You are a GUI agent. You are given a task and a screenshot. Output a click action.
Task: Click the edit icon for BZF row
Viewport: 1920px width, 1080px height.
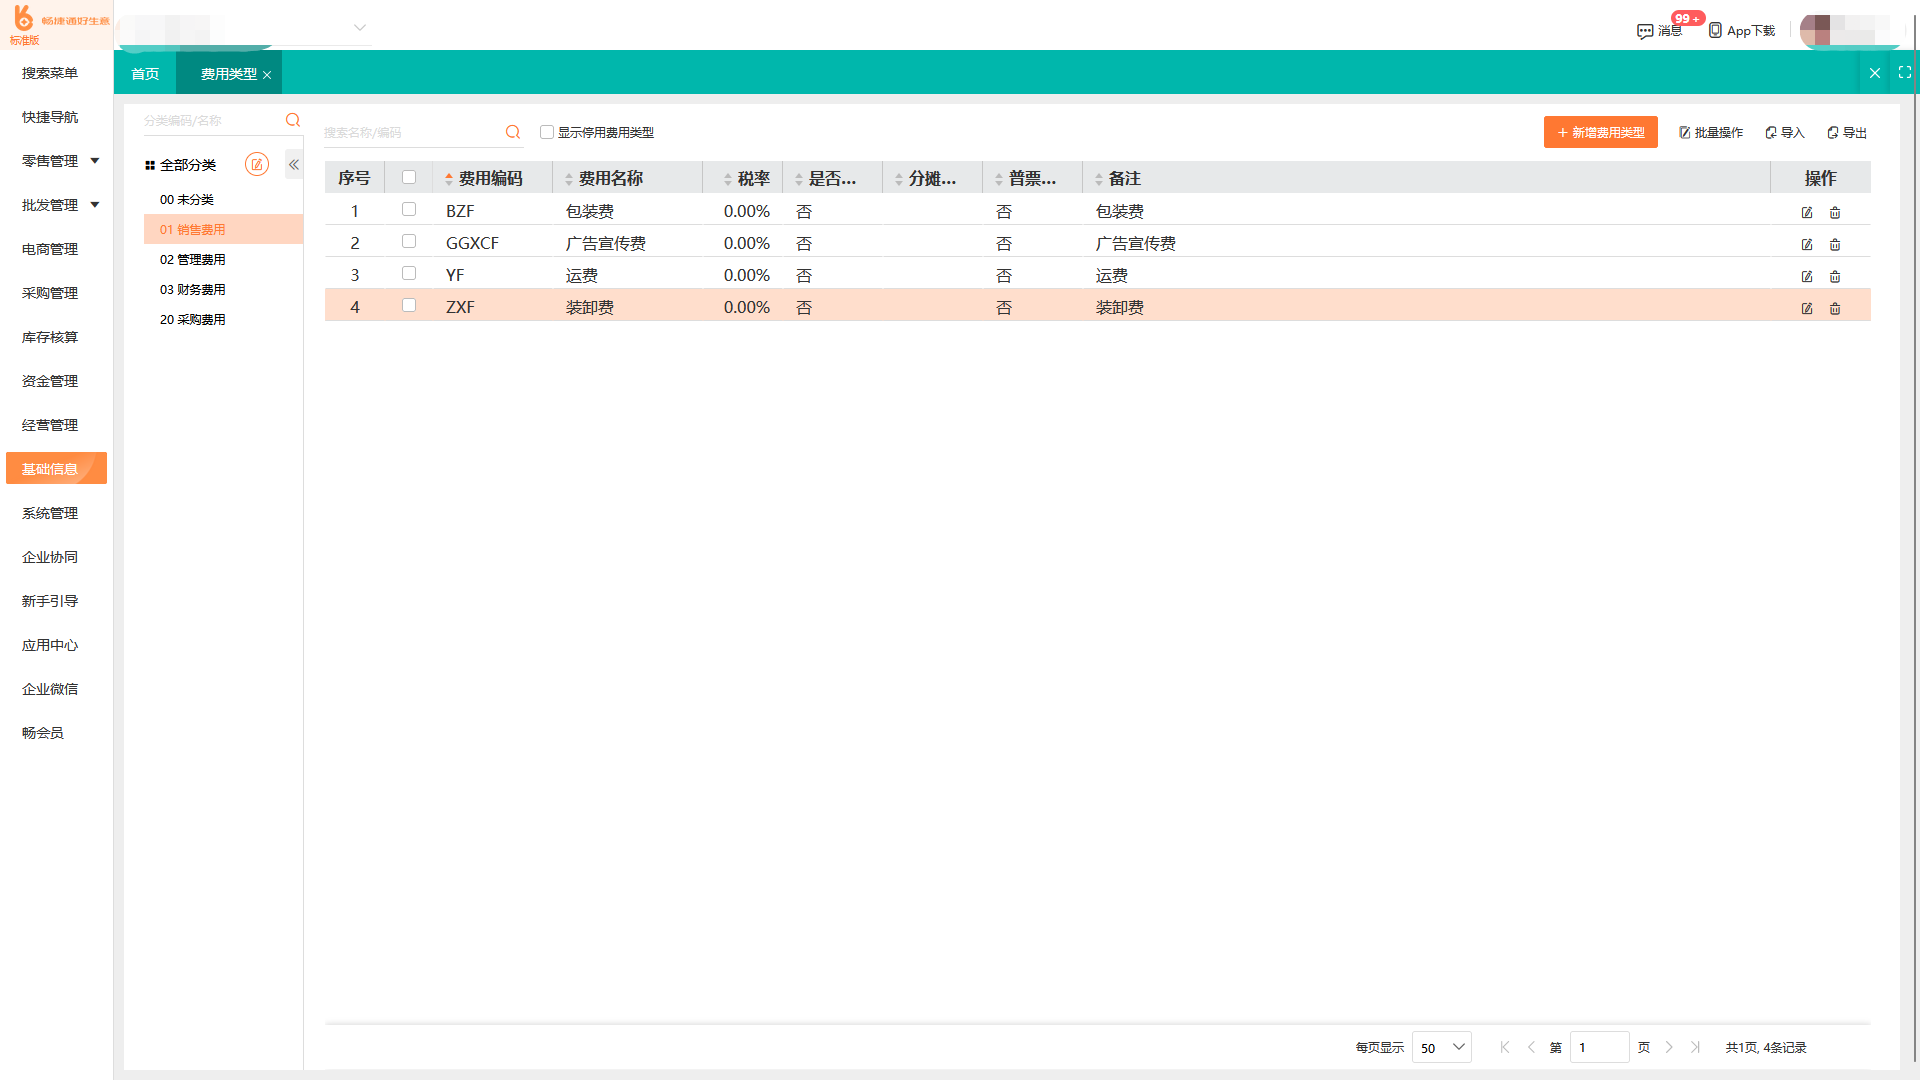(x=1807, y=212)
